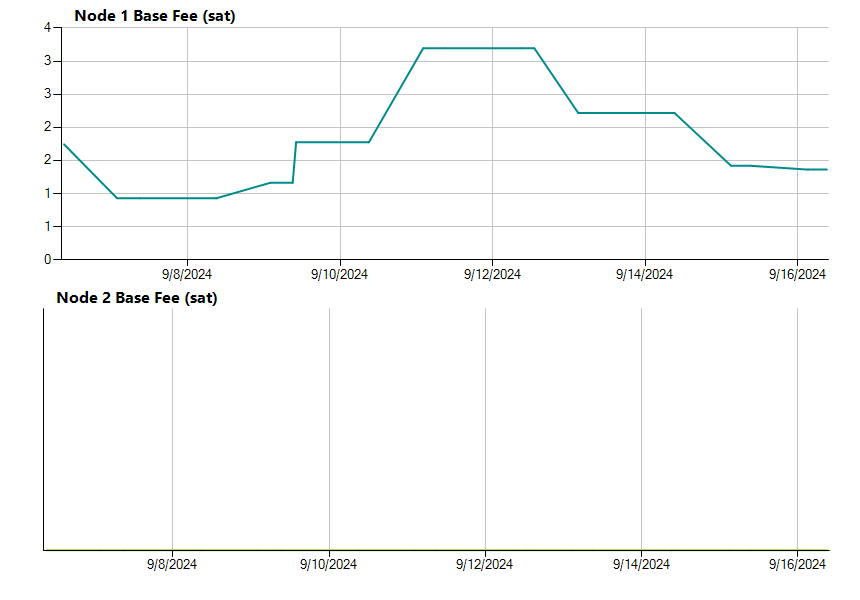Screen dimensions: 860x600
Task: Click the "Node 1 Base Fee (sat)" chart title
Action: pos(154,15)
